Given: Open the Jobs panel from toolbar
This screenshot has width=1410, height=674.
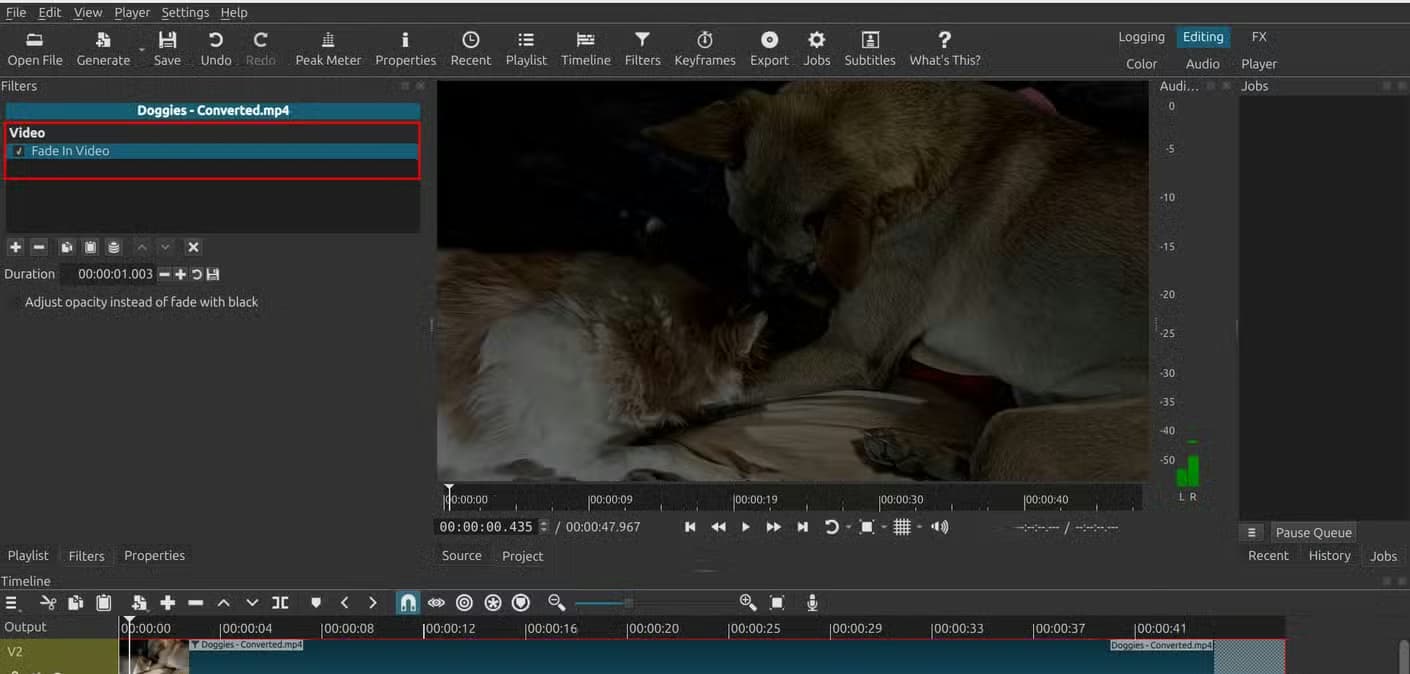Looking at the screenshot, I should pyautogui.click(x=817, y=48).
